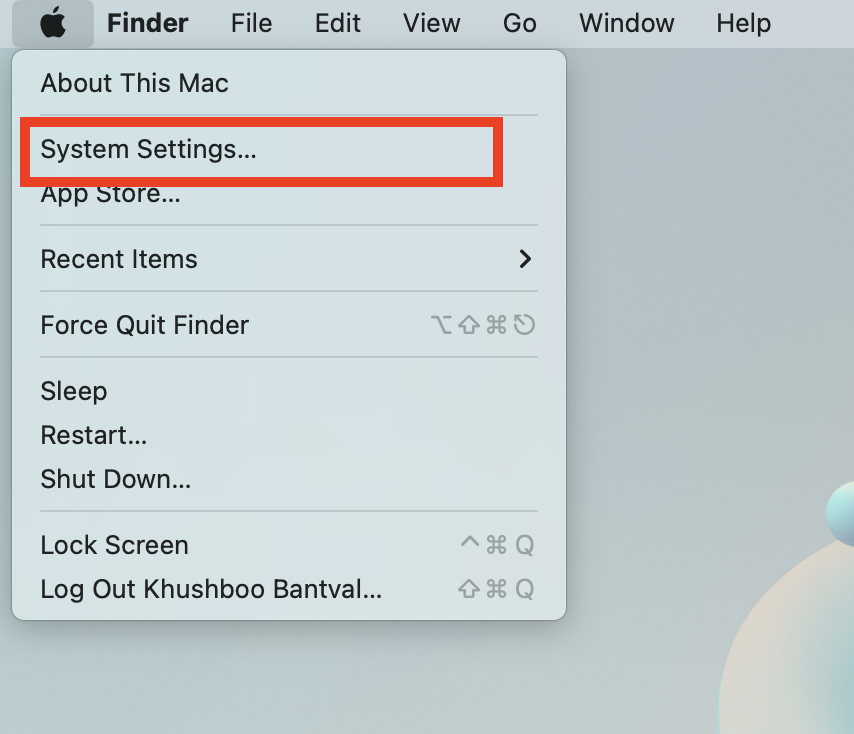Open the Go menu

pyautogui.click(x=520, y=23)
